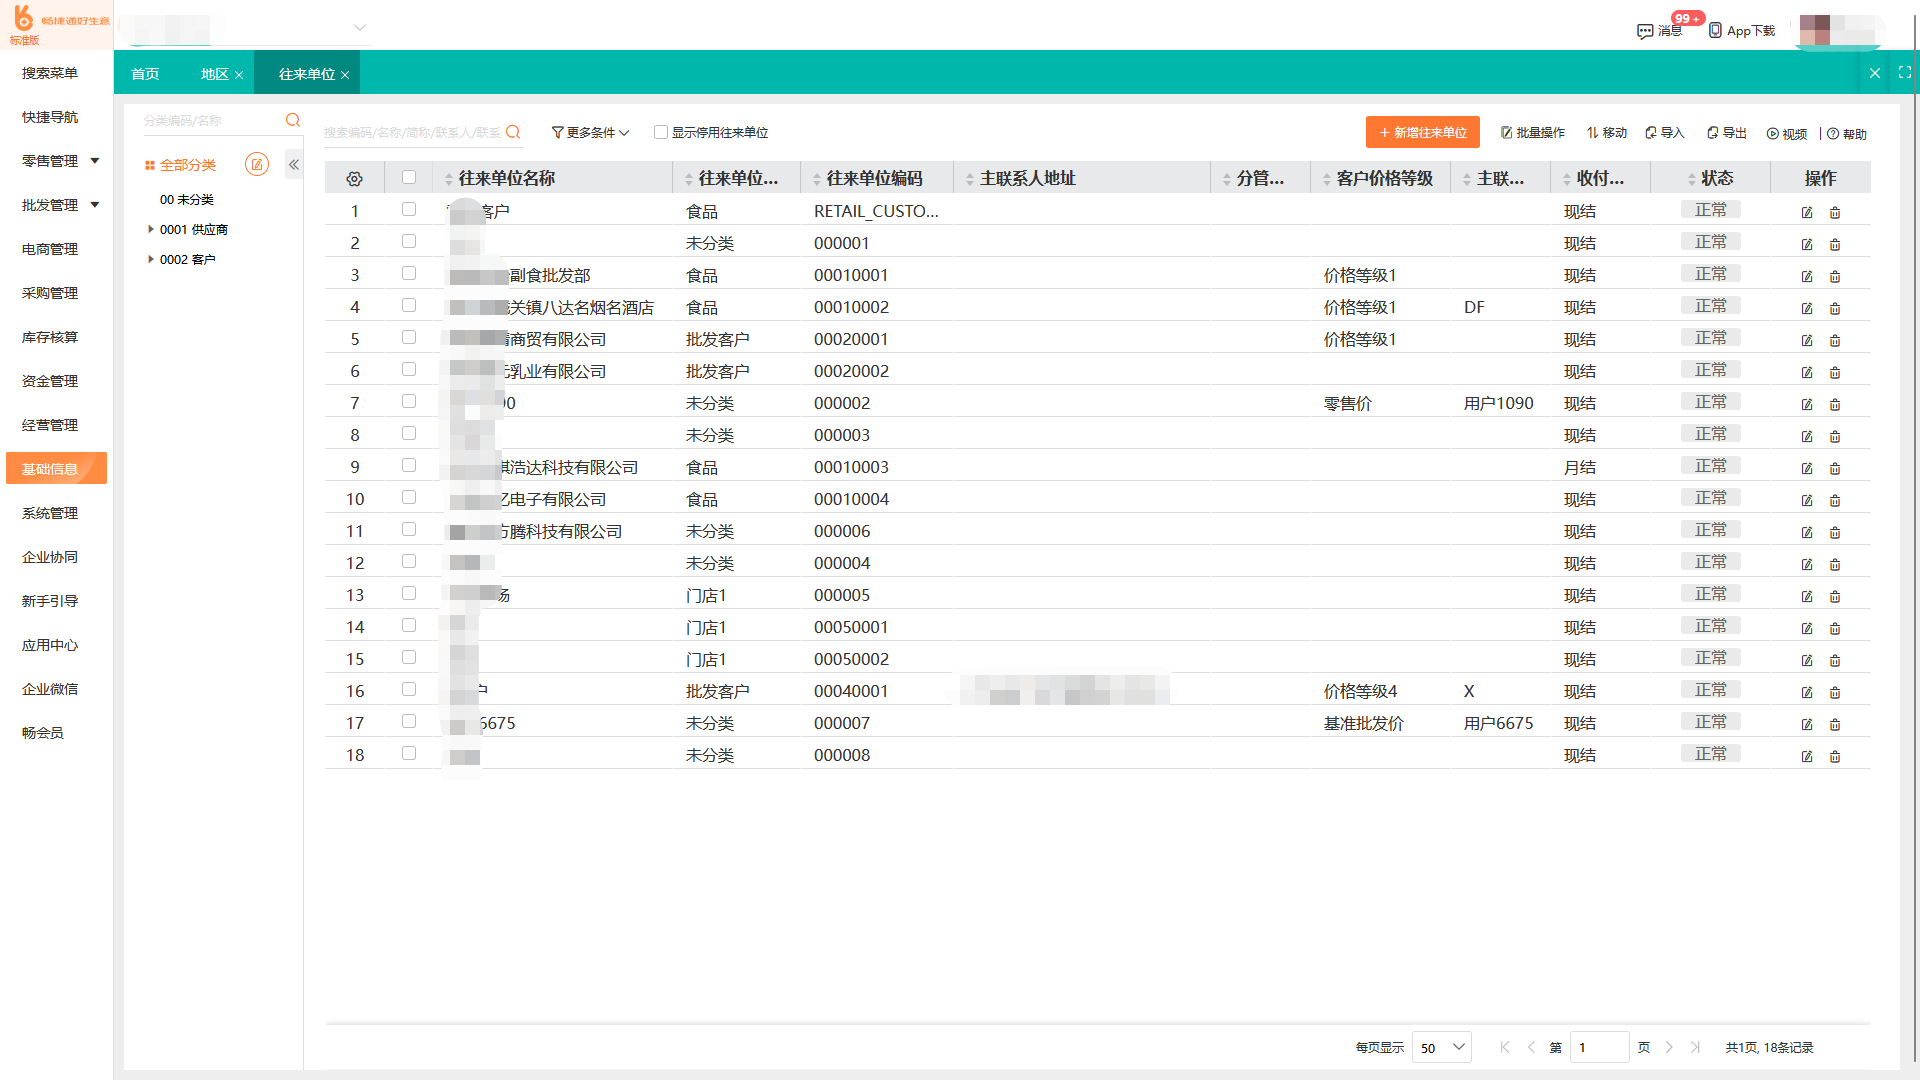
Task: Click 基础信息 menu item
Action: pos(53,467)
